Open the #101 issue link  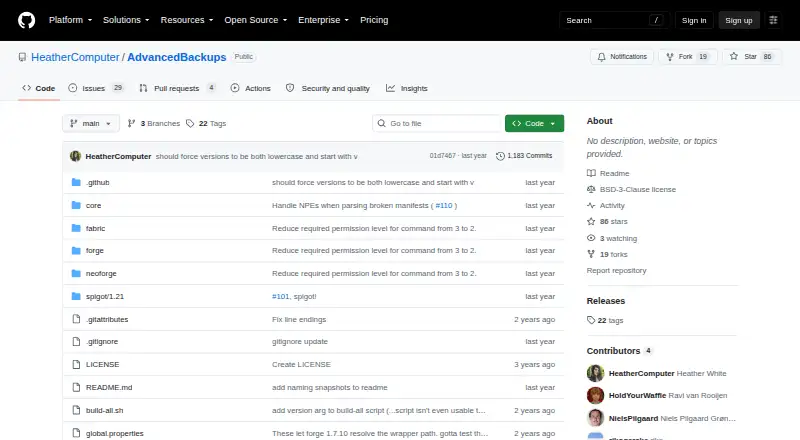(281, 296)
